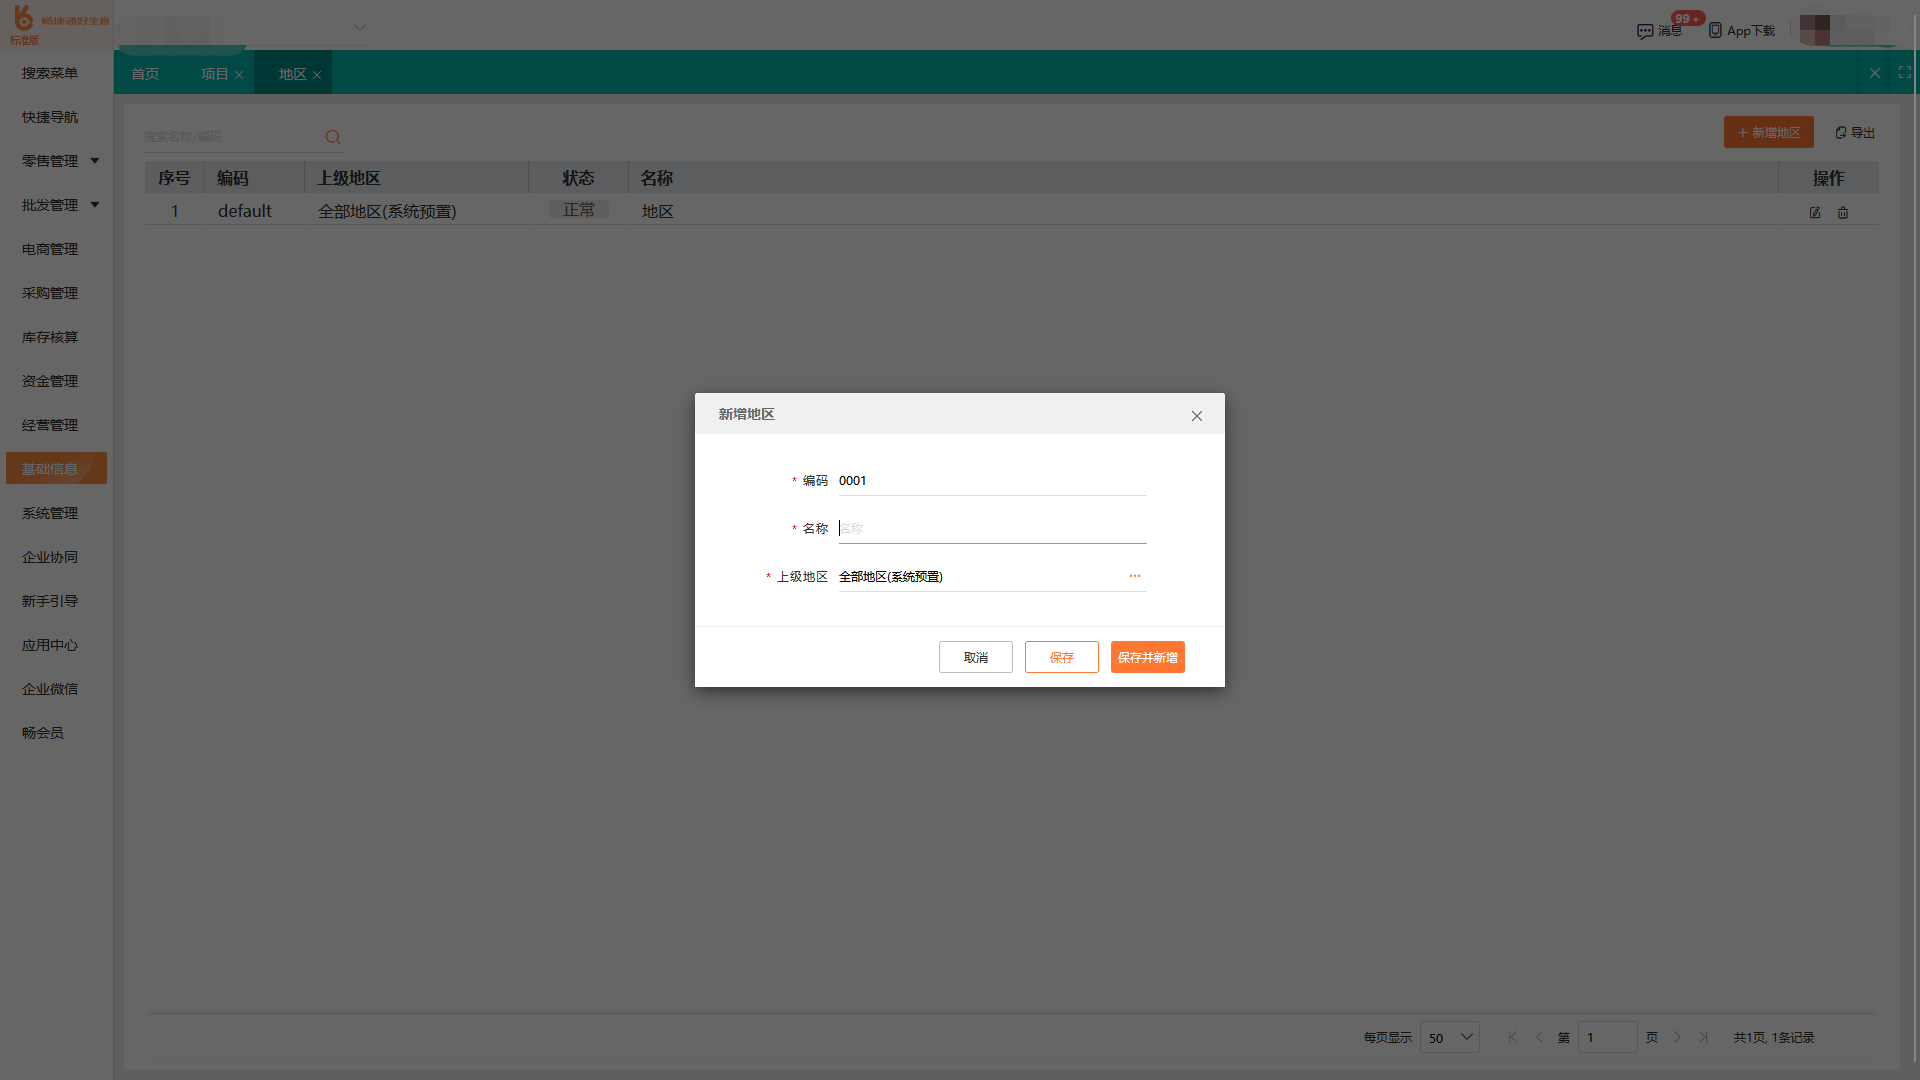Click the ellipsis icon next to 上级地区
Image resolution: width=1920 pixels, height=1080 pixels.
click(x=1134, y=575)
